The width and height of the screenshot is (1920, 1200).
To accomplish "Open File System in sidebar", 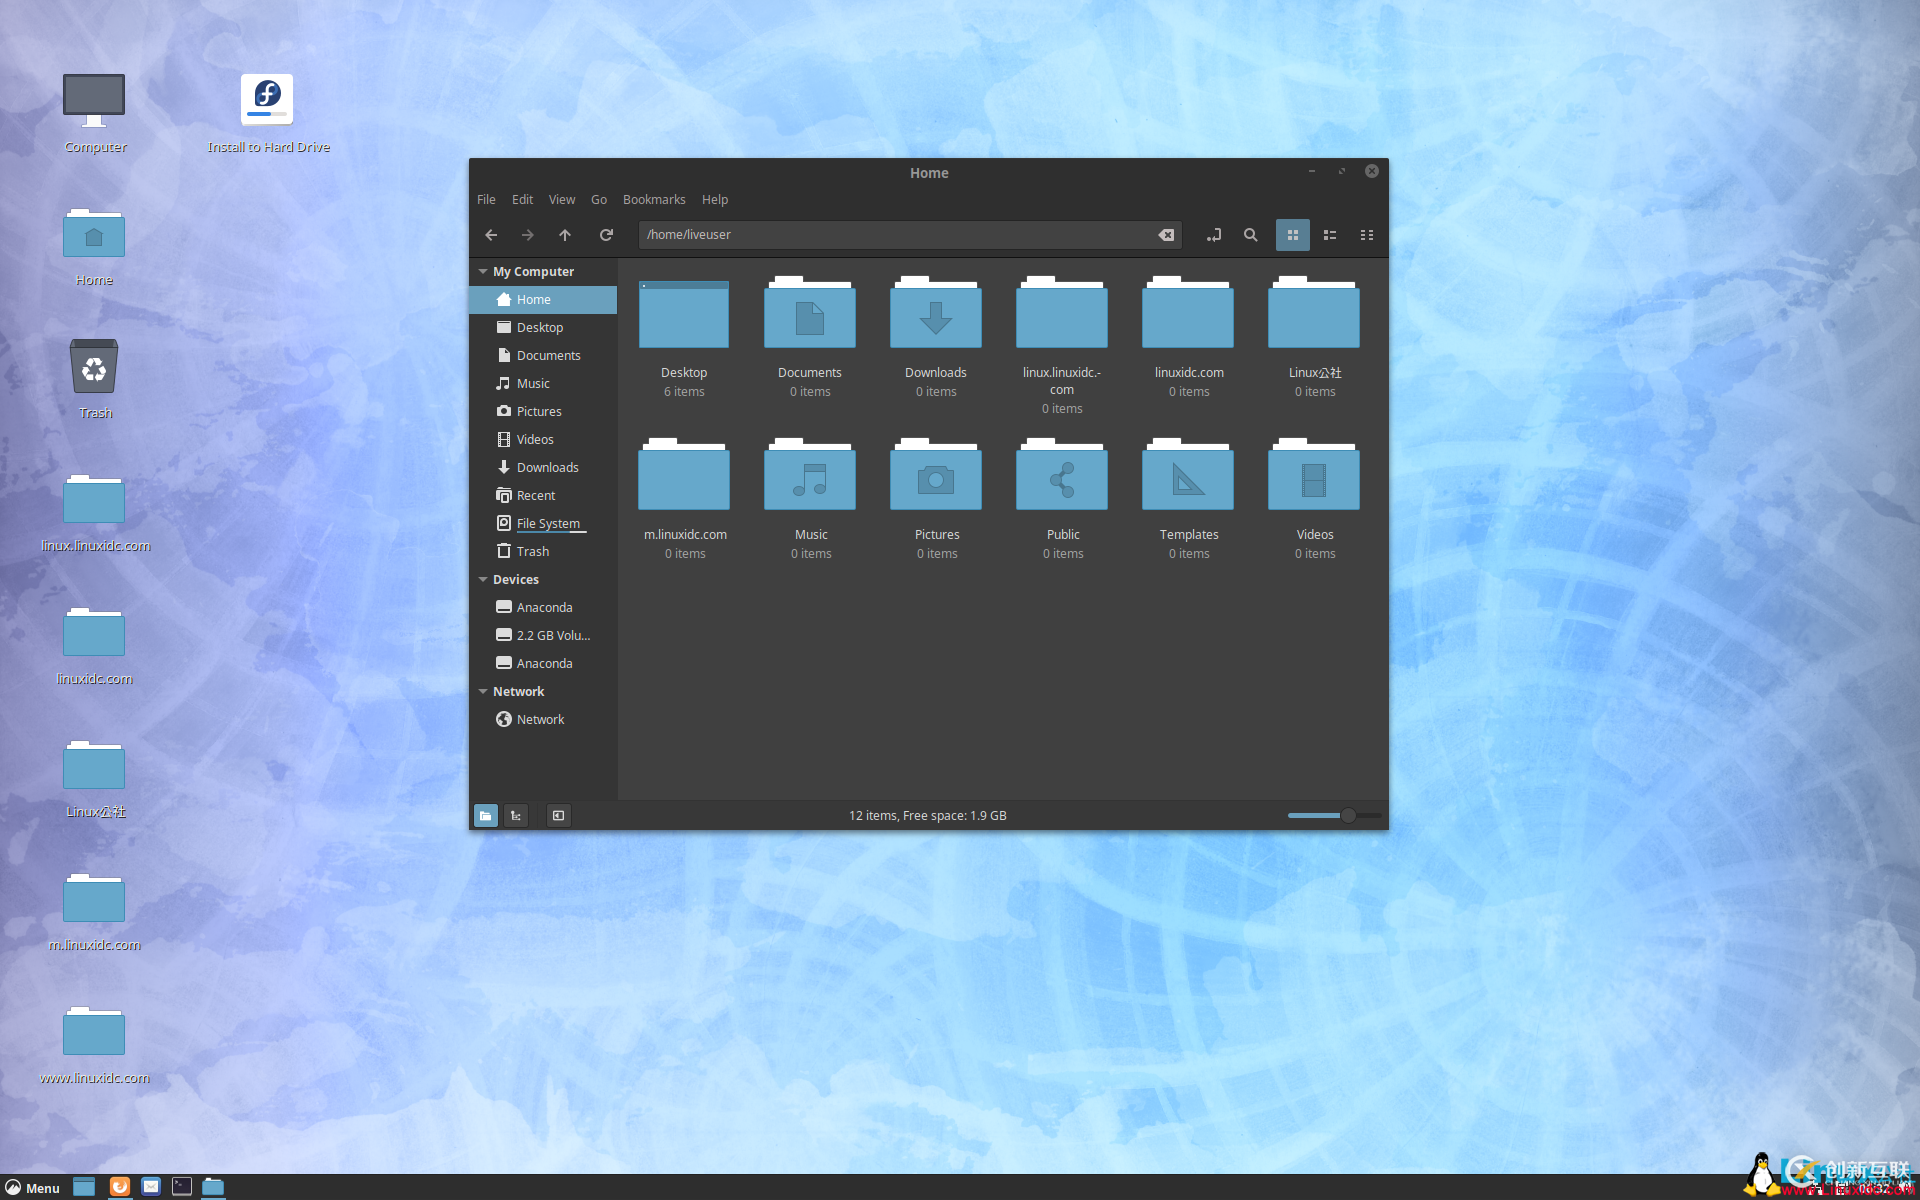I will [547, 523].
